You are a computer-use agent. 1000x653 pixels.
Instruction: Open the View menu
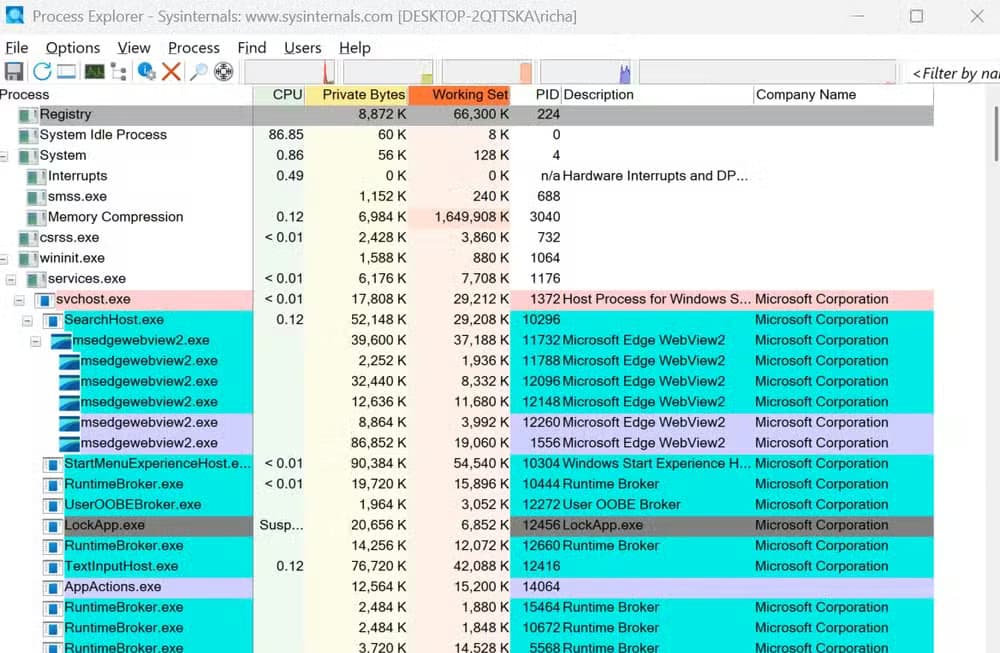[134, 48]
